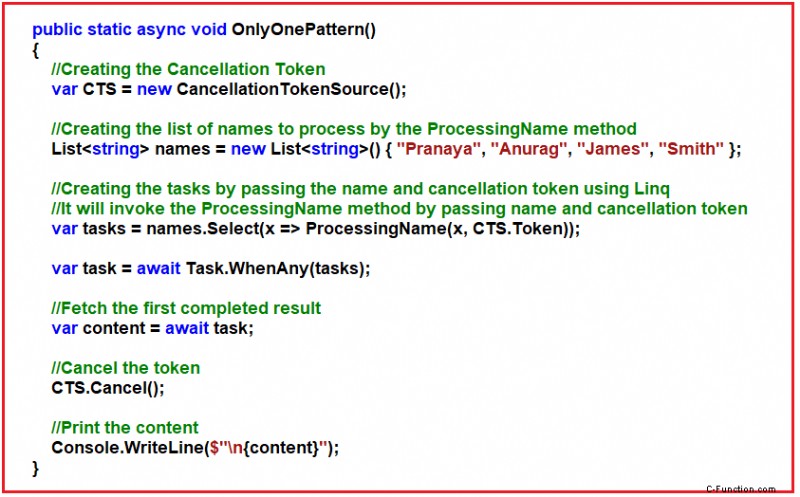This screenshot has width=800, height=497.
Task: Click the "Creating the Cancellation Token" comment
Action: pos(188,69)
